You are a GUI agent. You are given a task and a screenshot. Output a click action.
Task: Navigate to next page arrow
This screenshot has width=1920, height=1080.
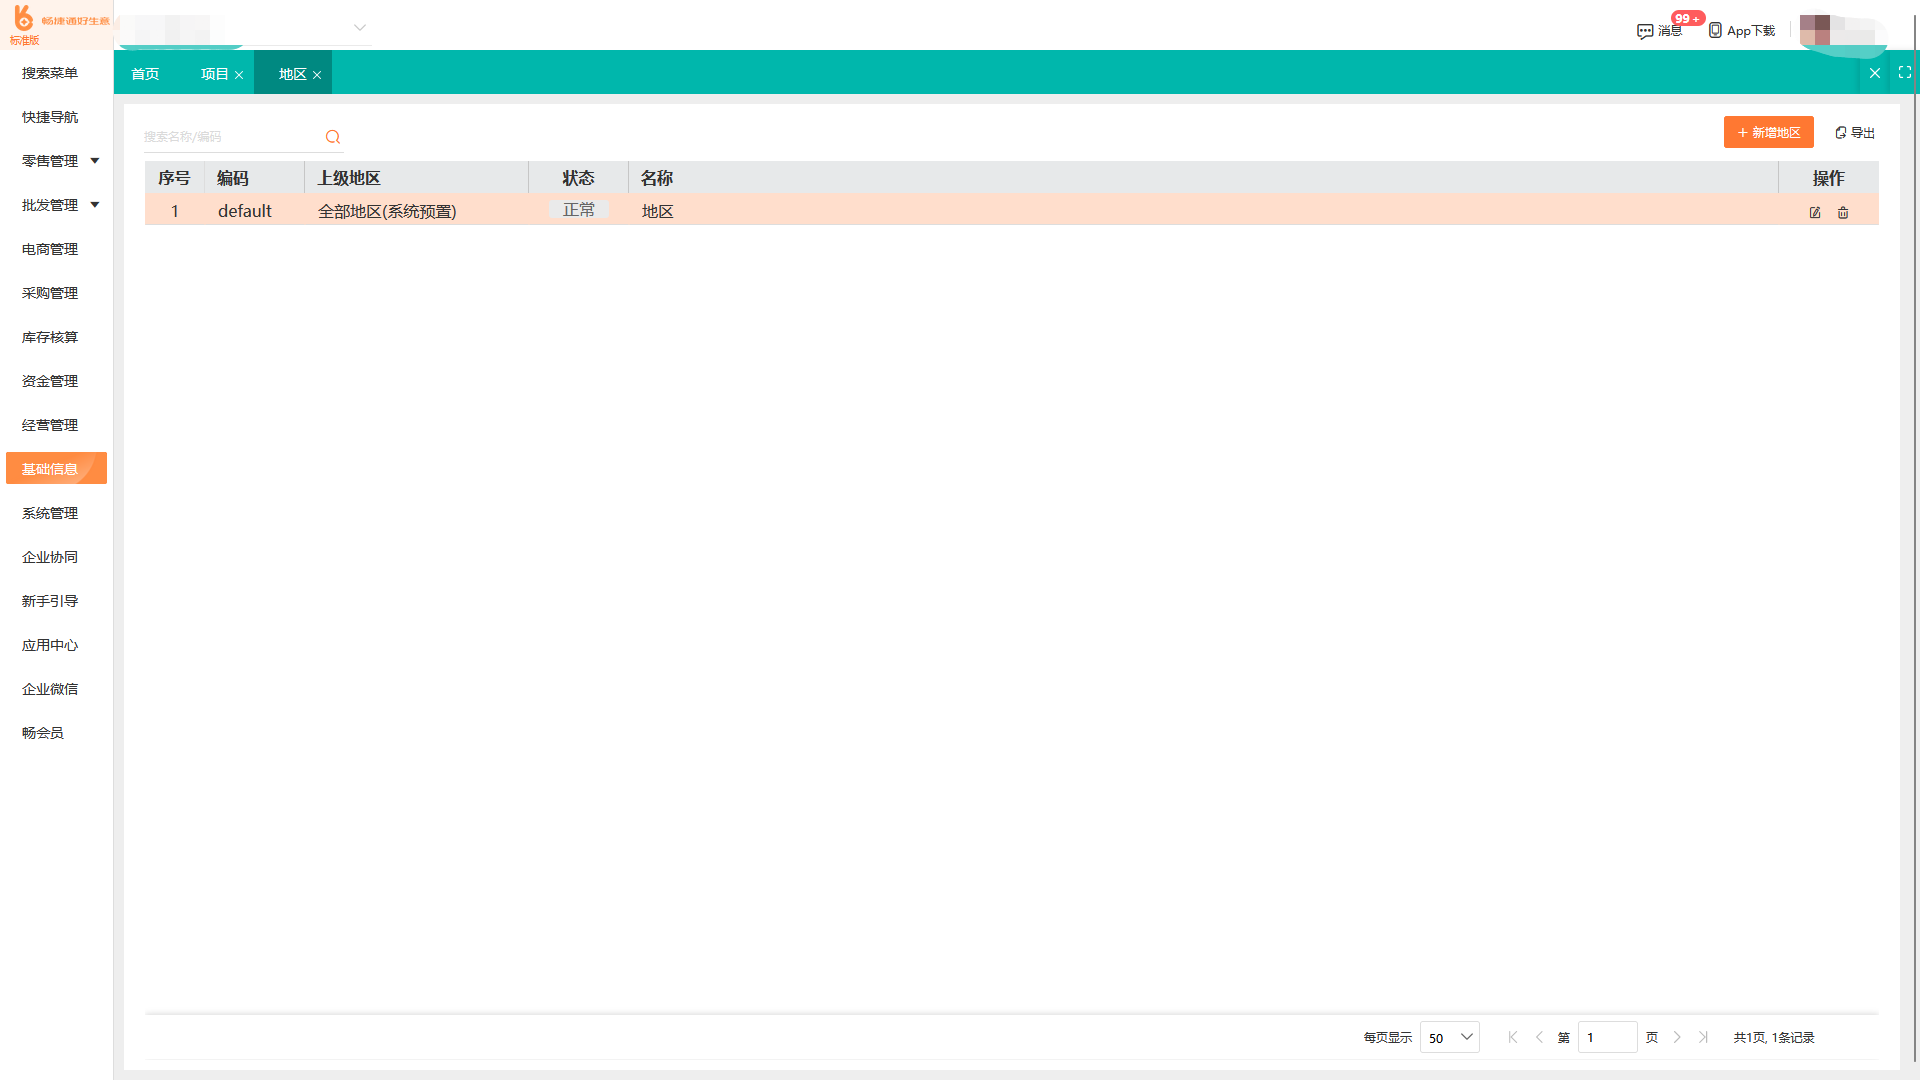[1676, 1038]
